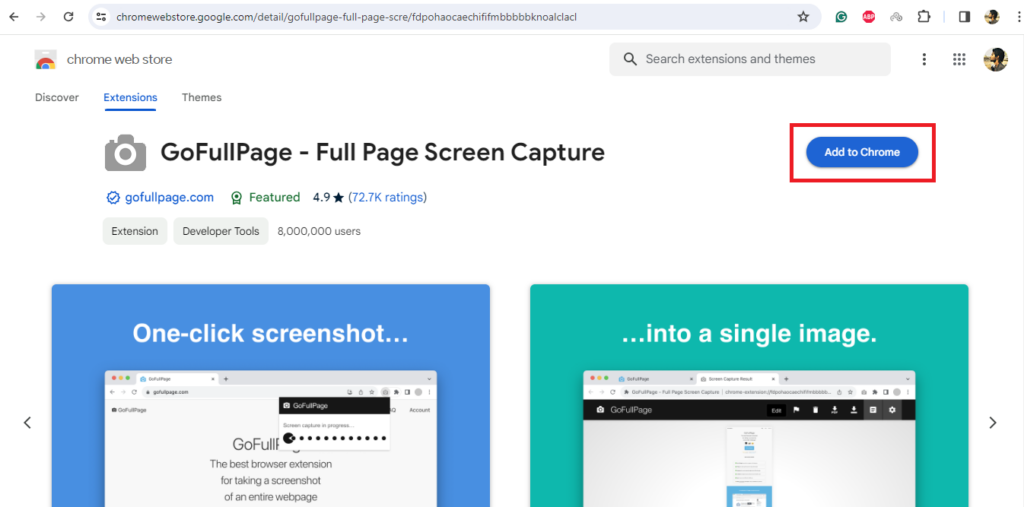Image resolution: width=1024 pixels, height=507 pixels.
Task: Open the Google apps grid
Action: pyautogui.click(x=959, y=59)
